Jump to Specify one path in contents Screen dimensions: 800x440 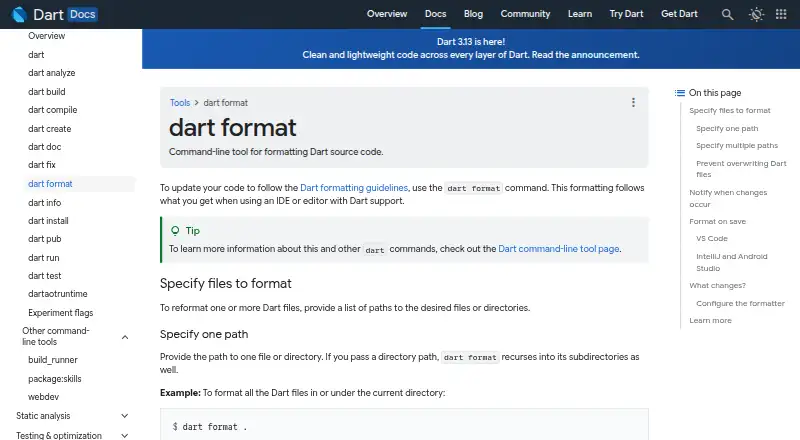(x=727, y=129)
